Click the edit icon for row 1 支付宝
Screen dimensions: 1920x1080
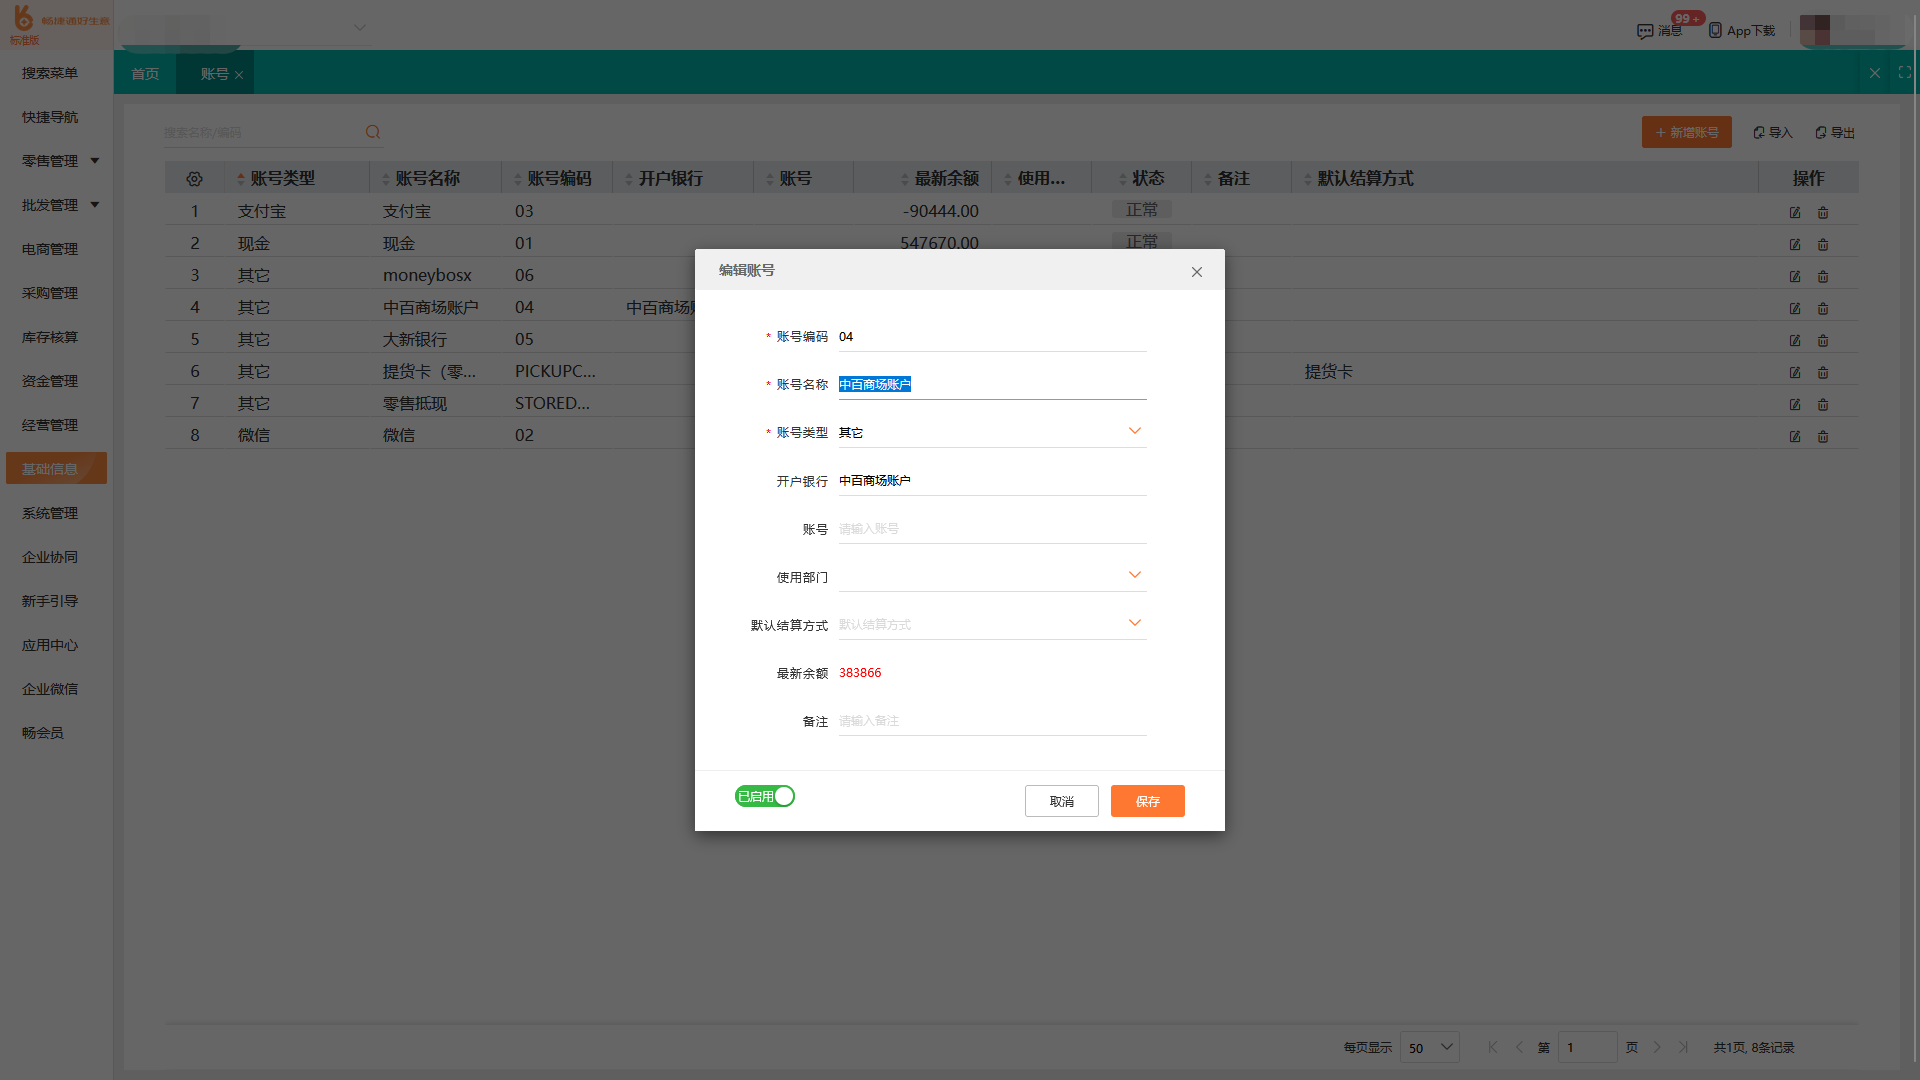[1795, 212]
